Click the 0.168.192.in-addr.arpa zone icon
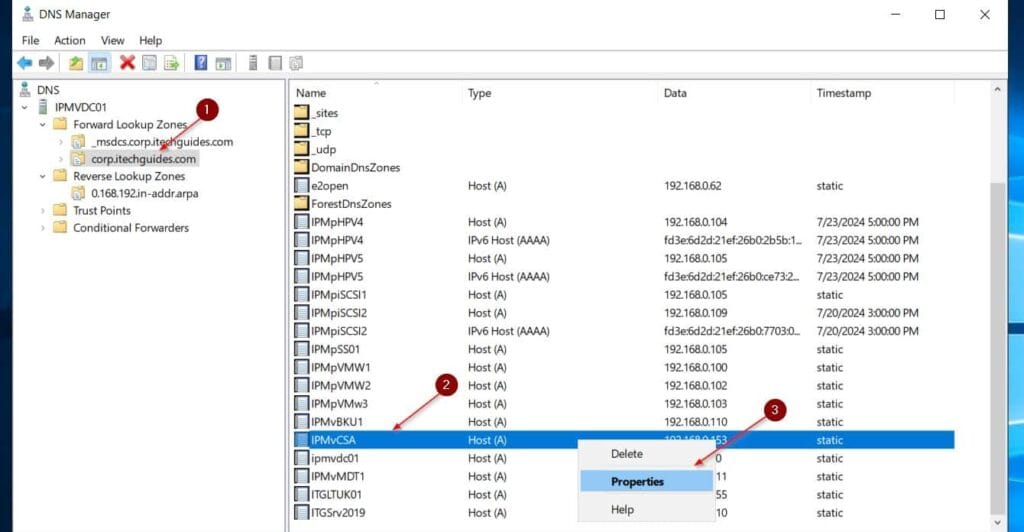Screen dimensions: 1024x532 tap(78, 193)
